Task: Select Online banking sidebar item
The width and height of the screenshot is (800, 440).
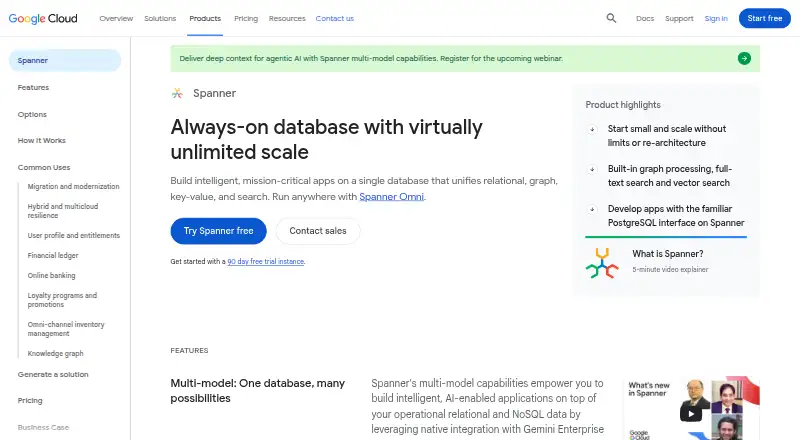Action: [52, 275]
